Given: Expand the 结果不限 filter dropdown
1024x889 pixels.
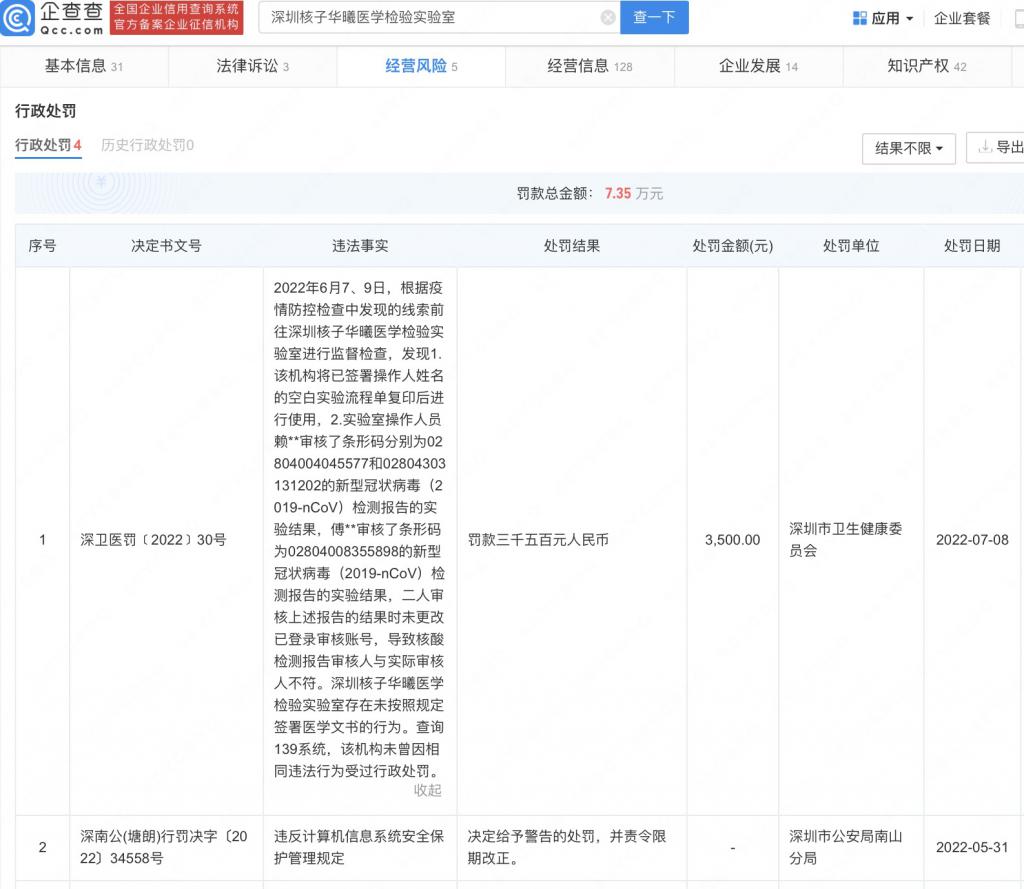Looking at the screenshot, I should click(x=908, y=148).
